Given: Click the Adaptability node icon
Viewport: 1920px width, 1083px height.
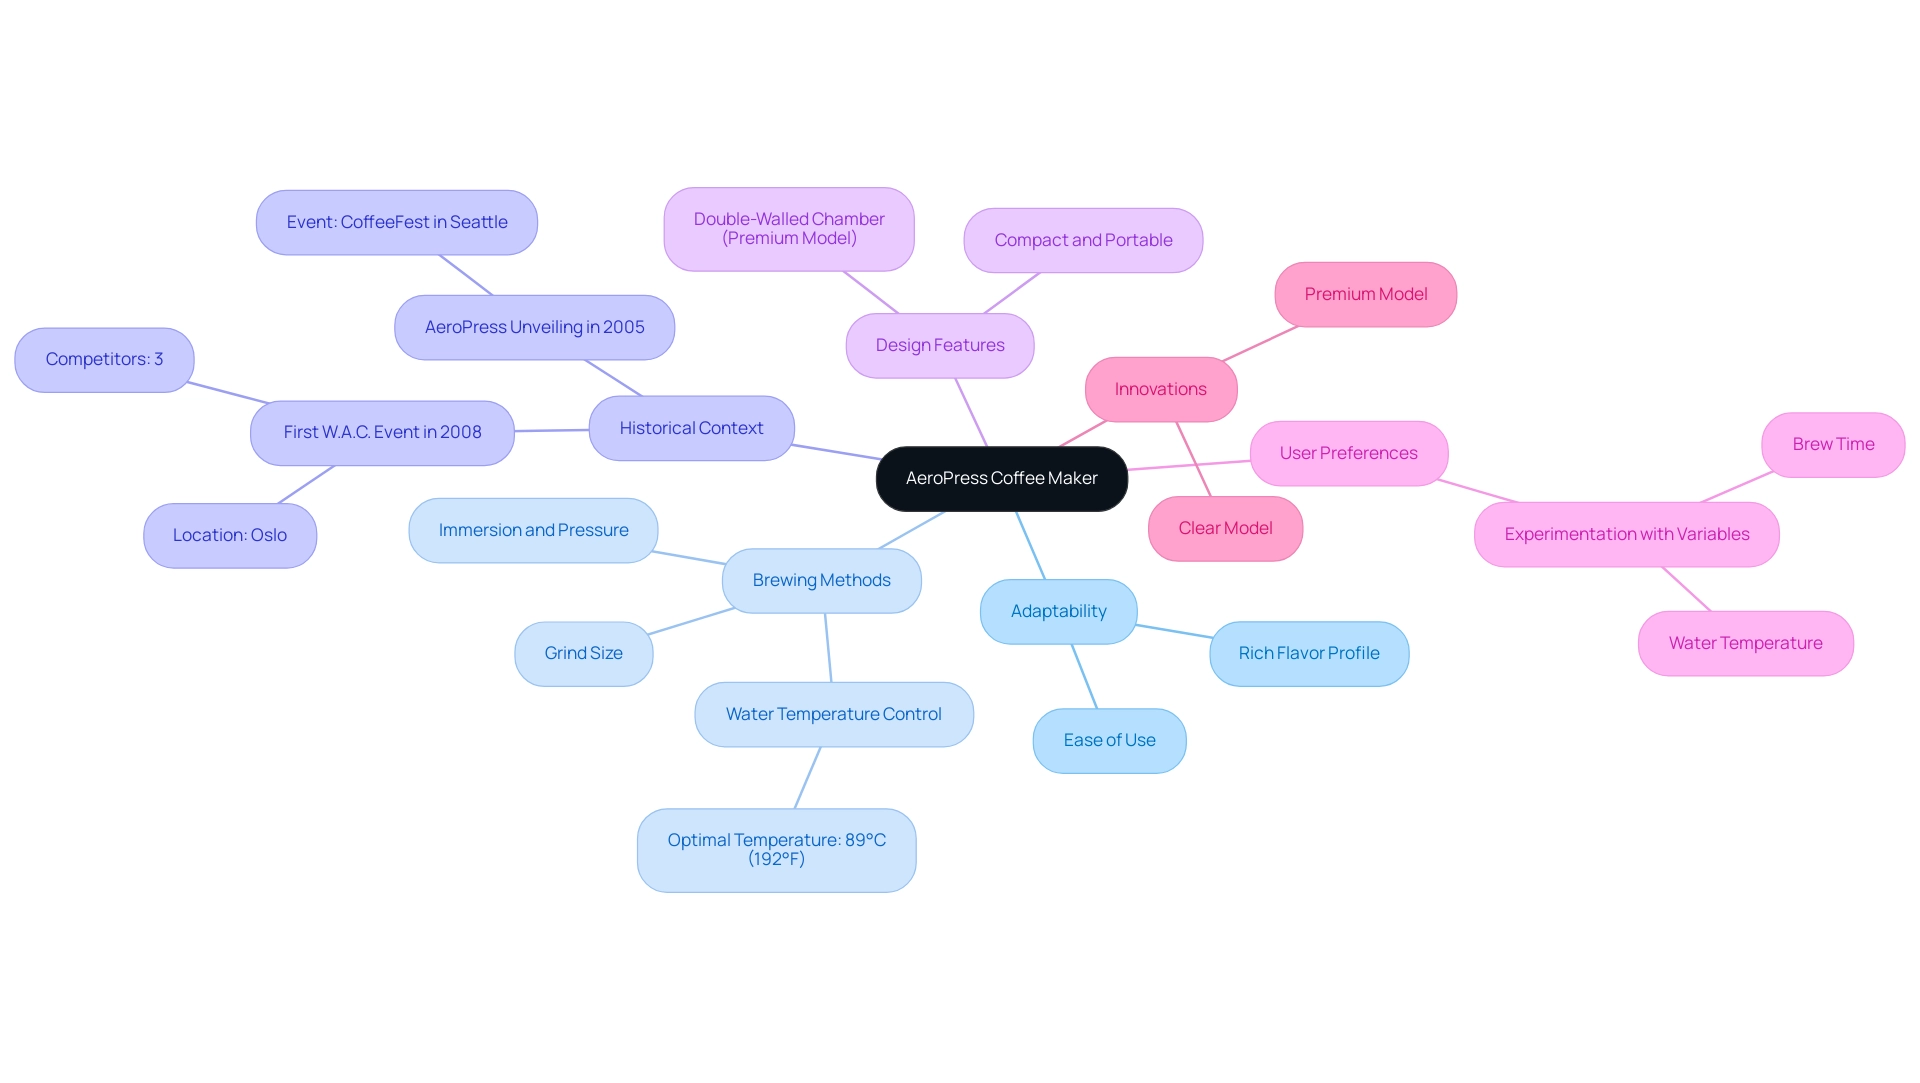Looking at the screenshot, I should click(1056, 609).
